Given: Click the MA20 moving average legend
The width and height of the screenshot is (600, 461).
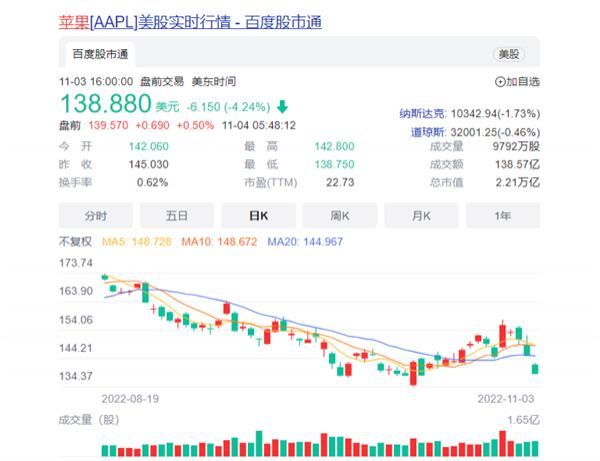Looking at the screenshot, I should pyautogui.click(x=304, y=242).
